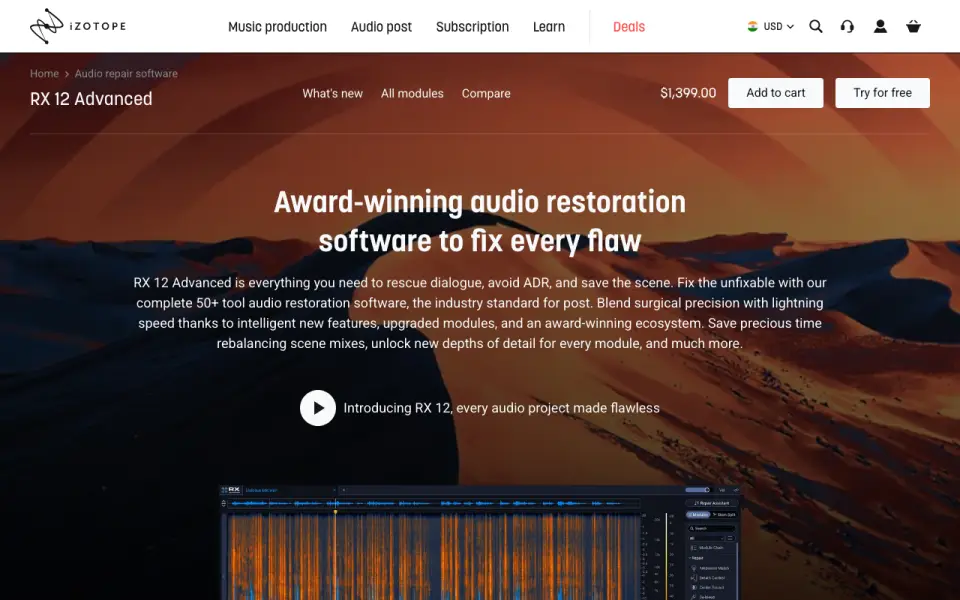960x600 pixels.
Task: Open the Subscription menu
Action: tap(472, 27)
